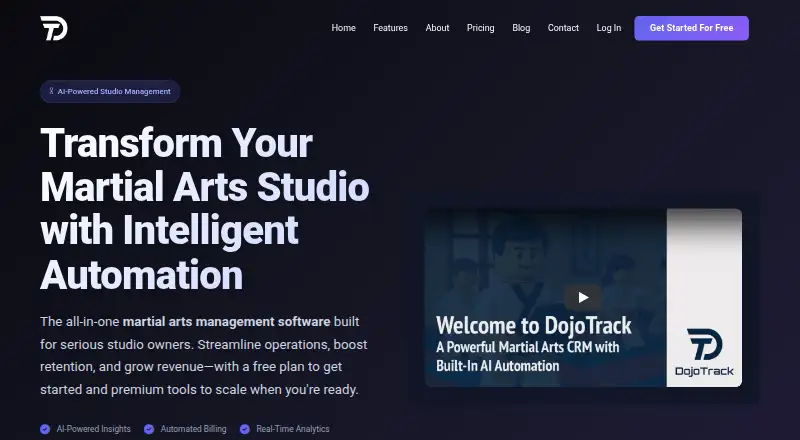View the Pricing page
The width and height of the screenshot is (800, 440).
480,28
